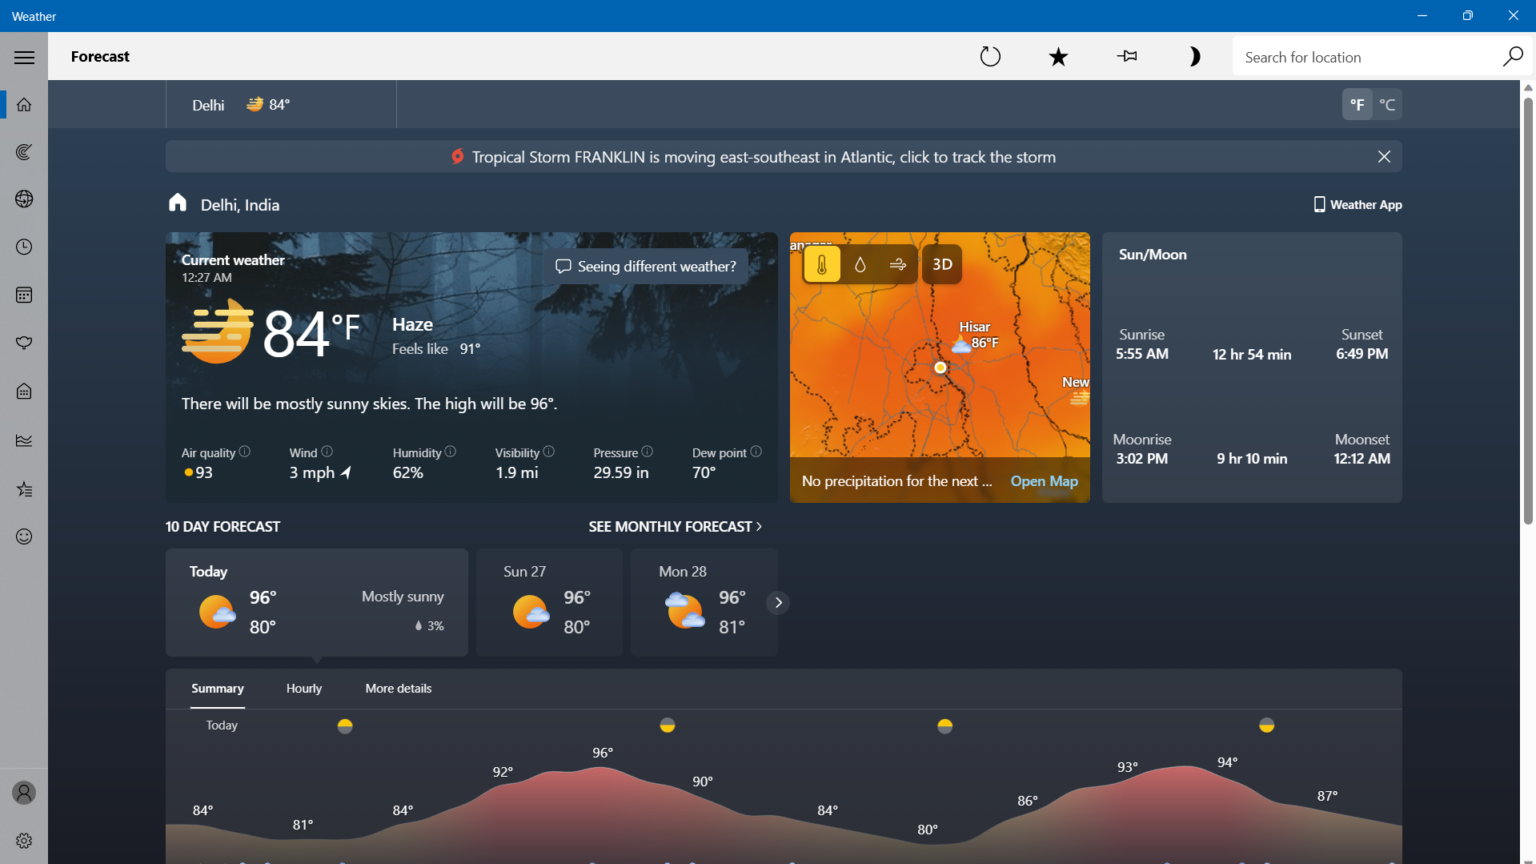The image size is (1536, 864).
Task: Expand SEE MONTHLY FORECAST
Action: 675,526
